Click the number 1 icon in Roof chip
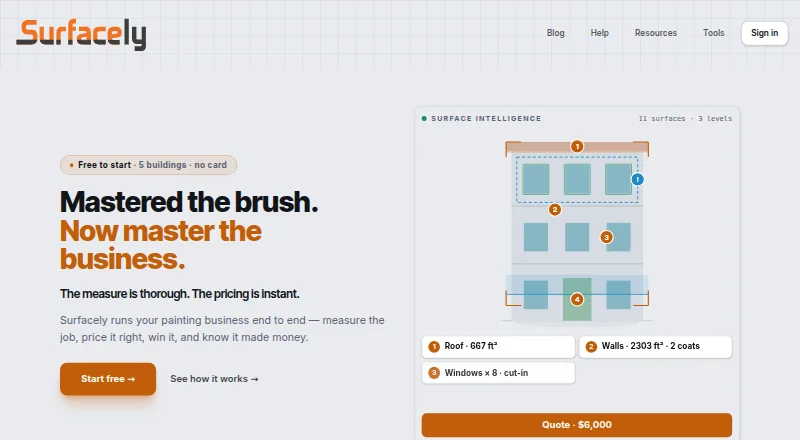 tap(434, 347)
